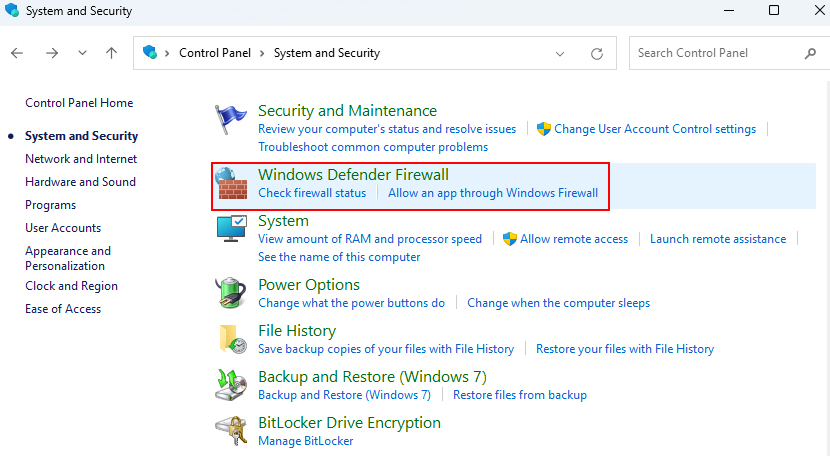The image size is (830, 456).
Task: Click the Windows Defender Firewall brick wall icon
Action: coord(231,183)
